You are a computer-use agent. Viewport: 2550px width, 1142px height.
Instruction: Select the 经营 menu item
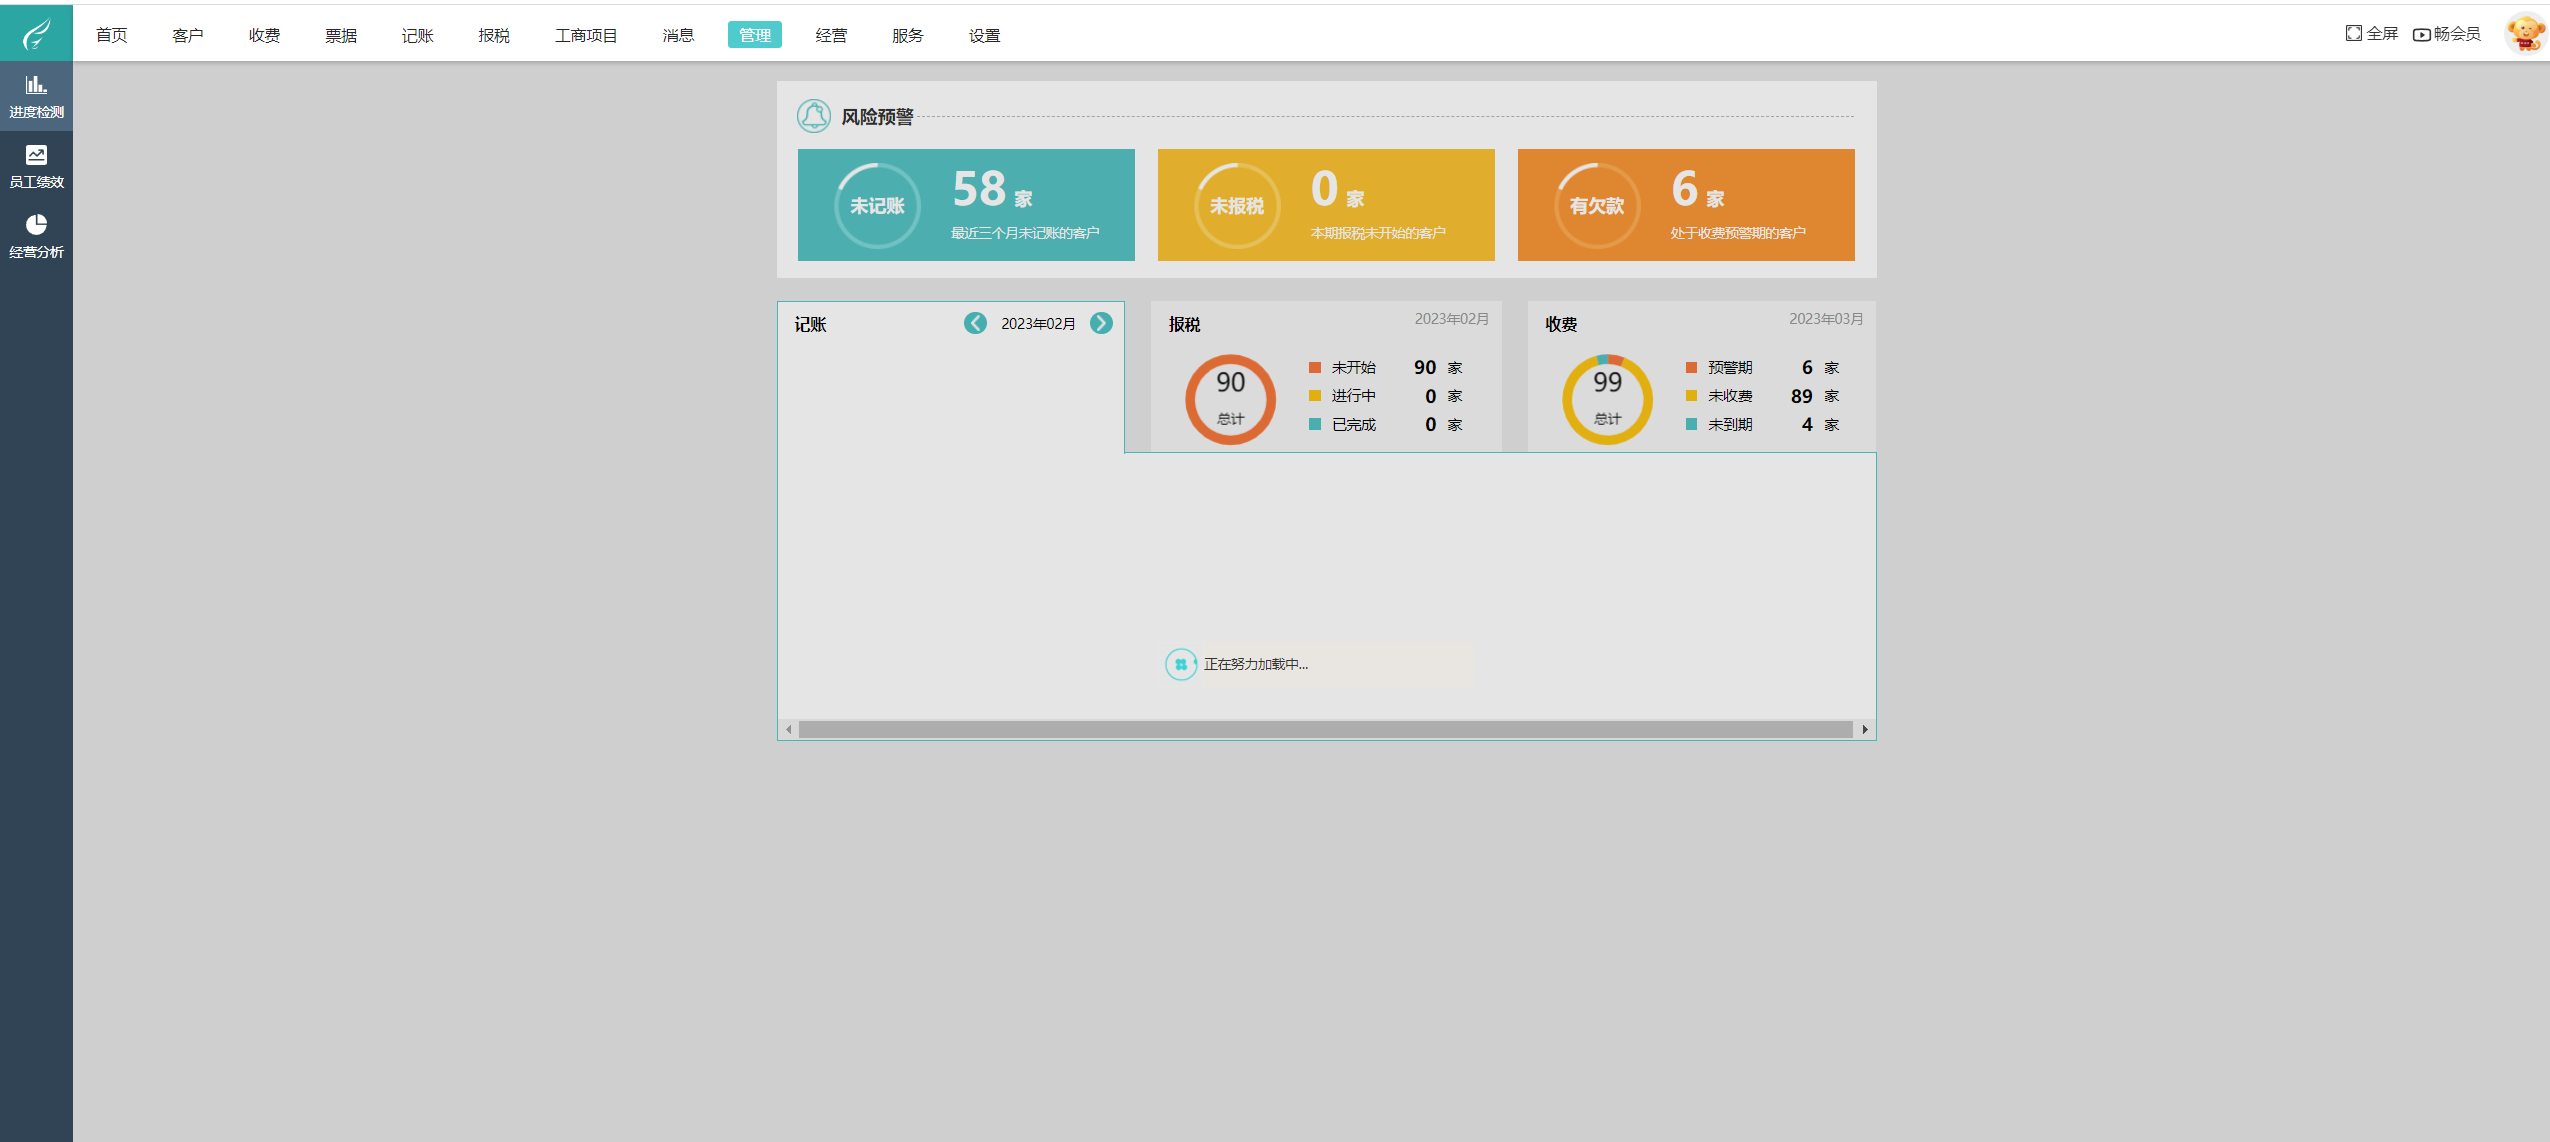pos(831,36)
